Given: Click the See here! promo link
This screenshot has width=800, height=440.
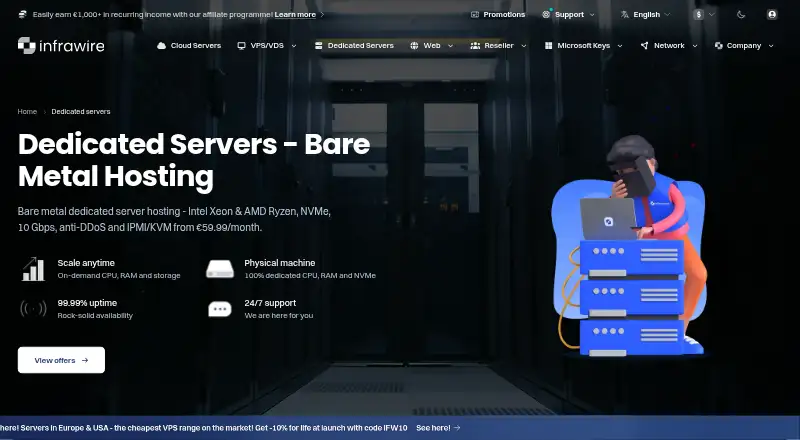Looking at the screenshot, I should coord(438,428).
